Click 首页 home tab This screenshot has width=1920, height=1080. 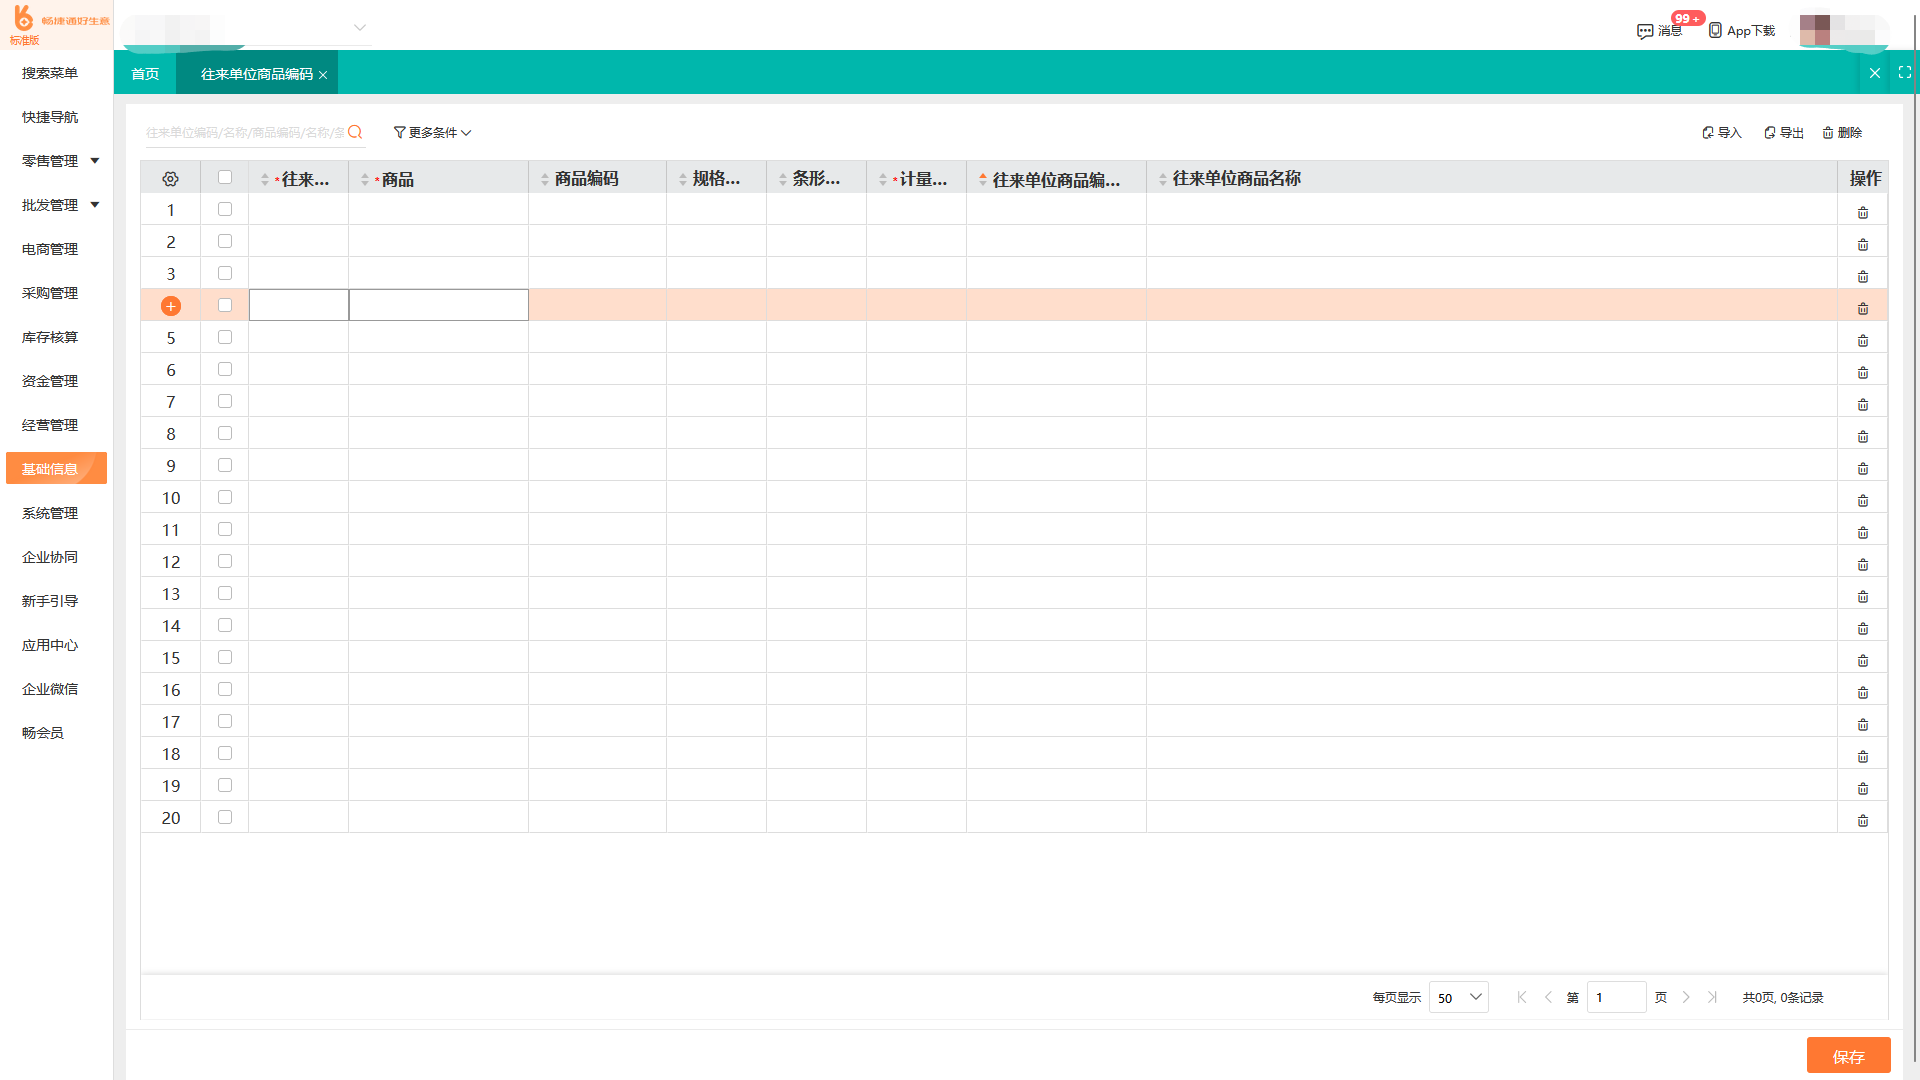(x=144, y=74)
